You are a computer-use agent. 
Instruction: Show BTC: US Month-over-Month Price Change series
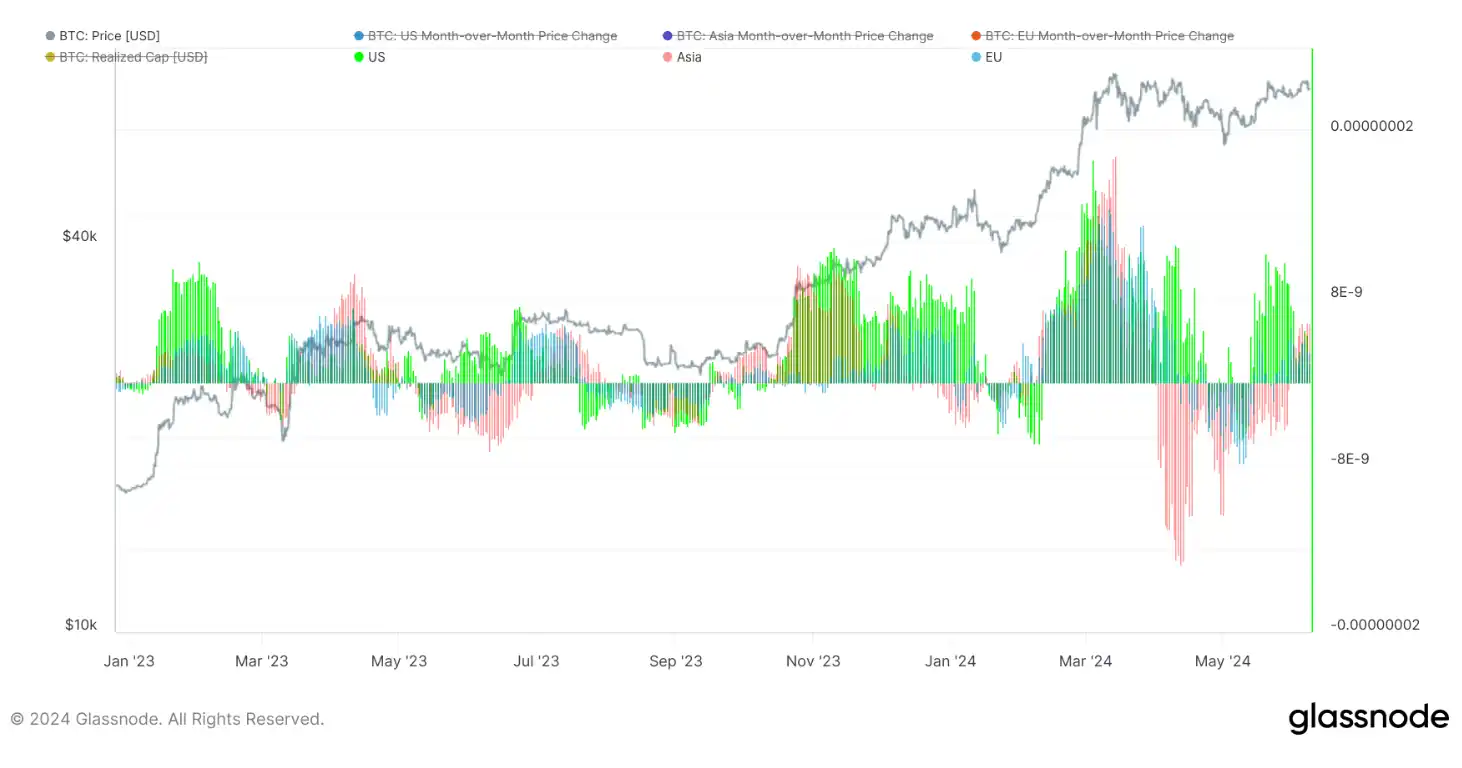click(492, 36)
